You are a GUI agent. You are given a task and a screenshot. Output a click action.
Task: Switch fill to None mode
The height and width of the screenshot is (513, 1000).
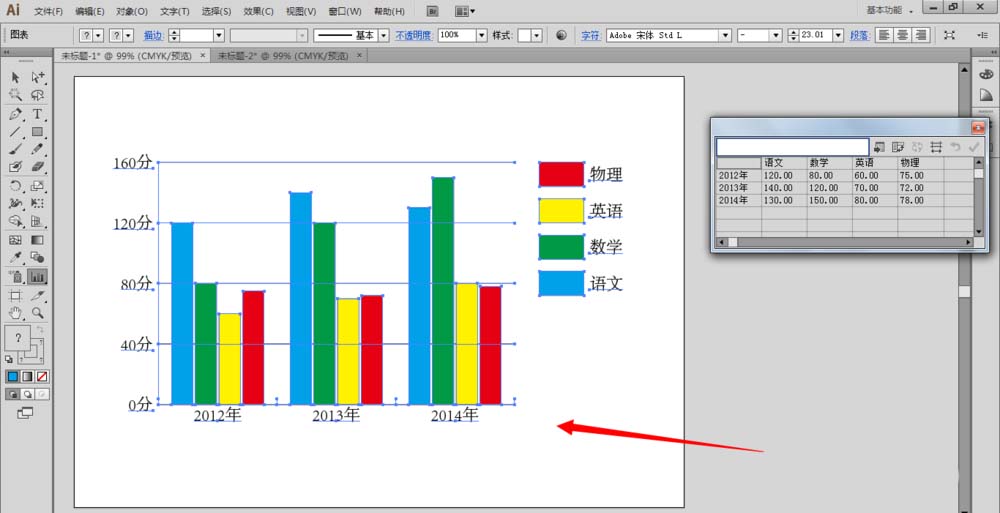click(42, 376)
